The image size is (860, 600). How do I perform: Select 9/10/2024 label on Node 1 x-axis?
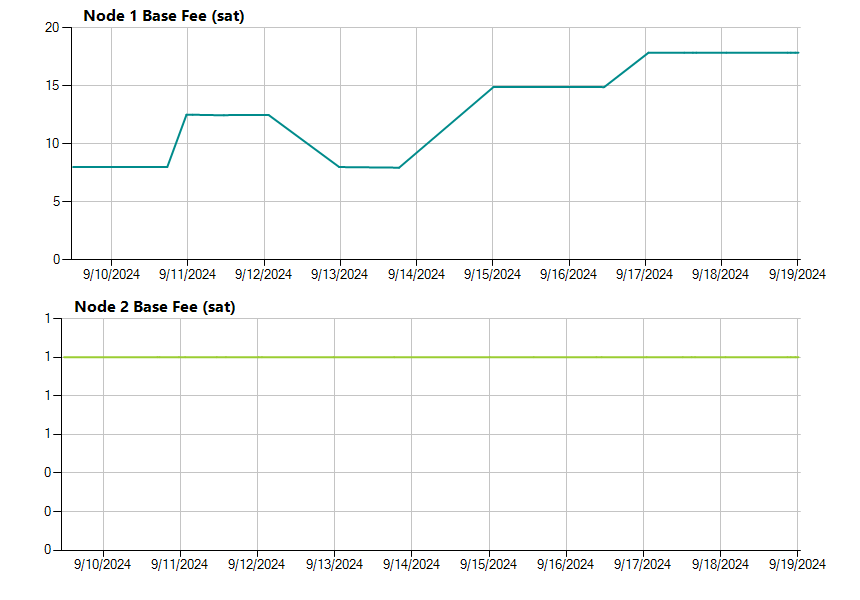(111, 274)
